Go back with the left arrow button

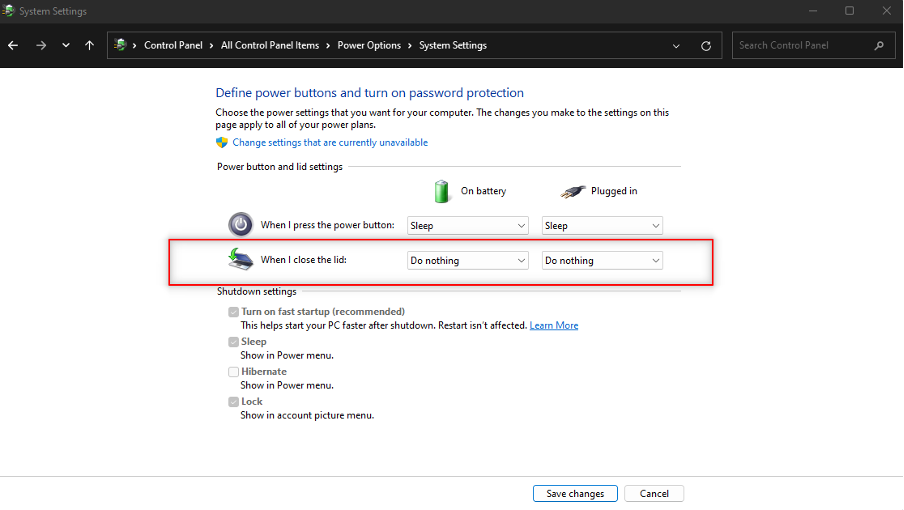click(x=13, y=46)
